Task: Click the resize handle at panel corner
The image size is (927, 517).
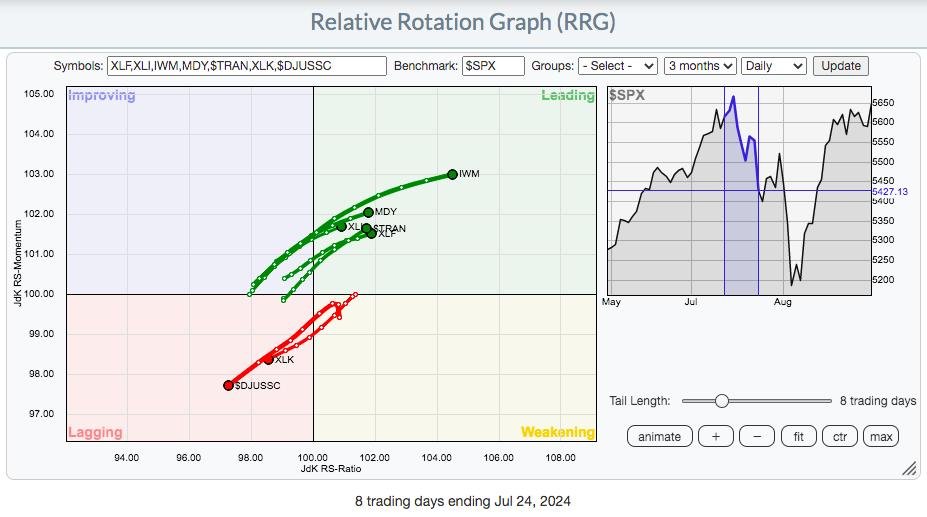Action: coord(909,468)
